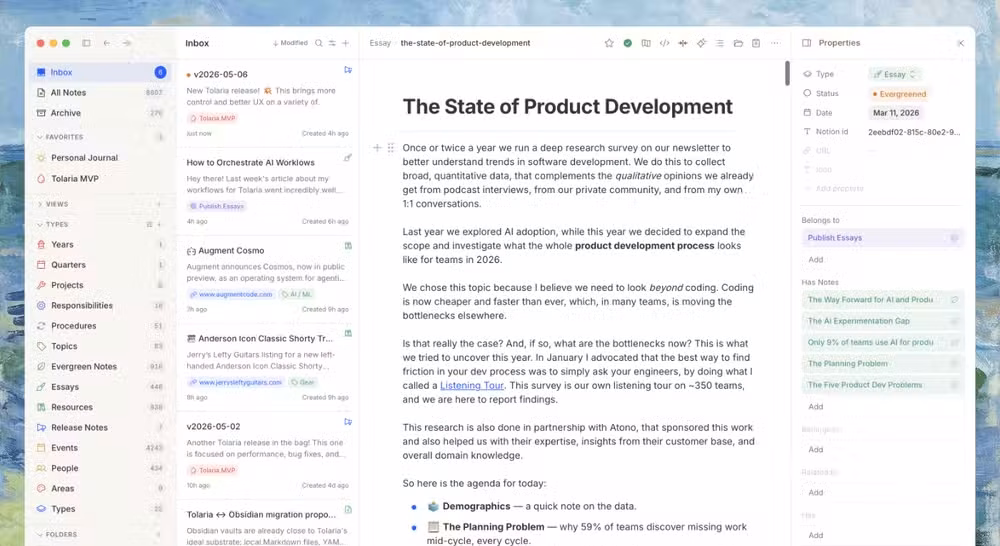Image resolution: width=1000 pixels, height=546 pixels.
Task: Open the Type Essay dropdown in Properties
Action: [x=895, y=74]
